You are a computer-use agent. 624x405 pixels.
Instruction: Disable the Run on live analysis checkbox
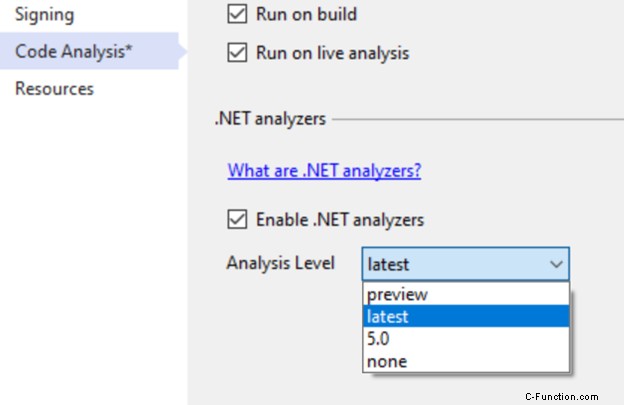pos(237,52)
